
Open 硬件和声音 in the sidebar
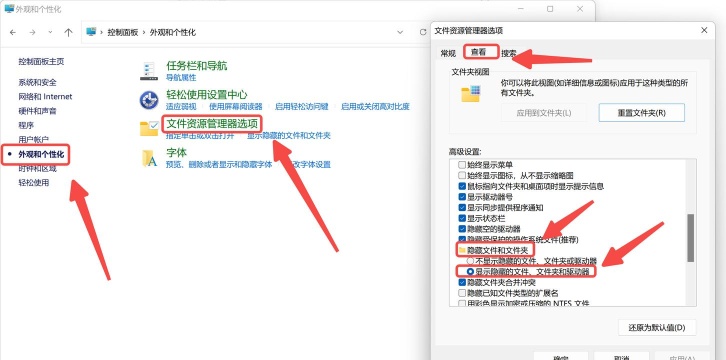[x=38, y=111]
